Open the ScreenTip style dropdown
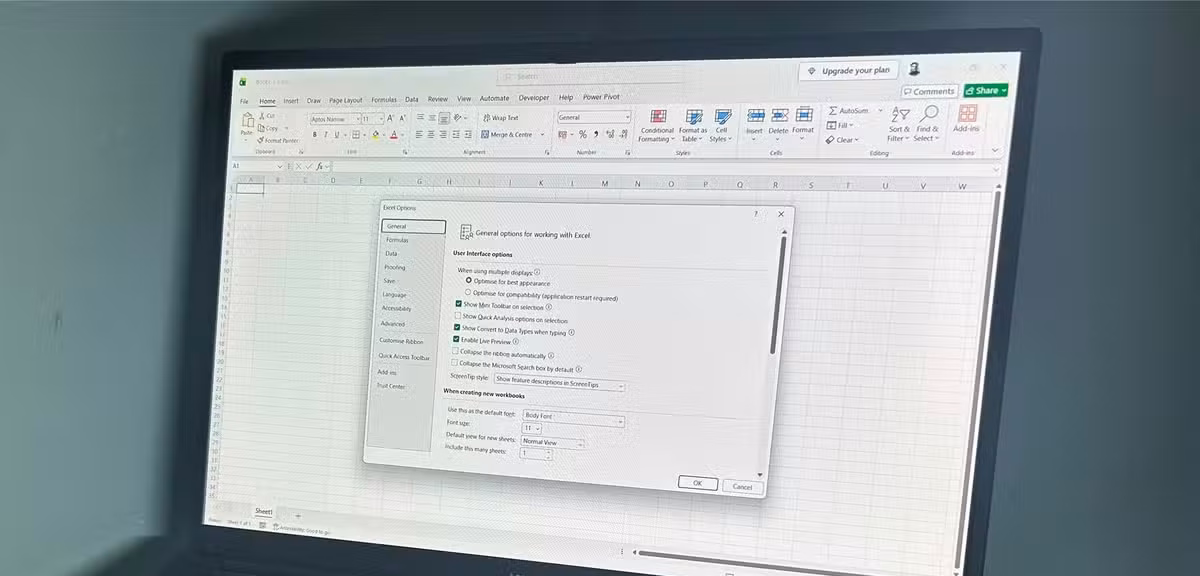Screen dimensions: 1200x576 point(559,382)
